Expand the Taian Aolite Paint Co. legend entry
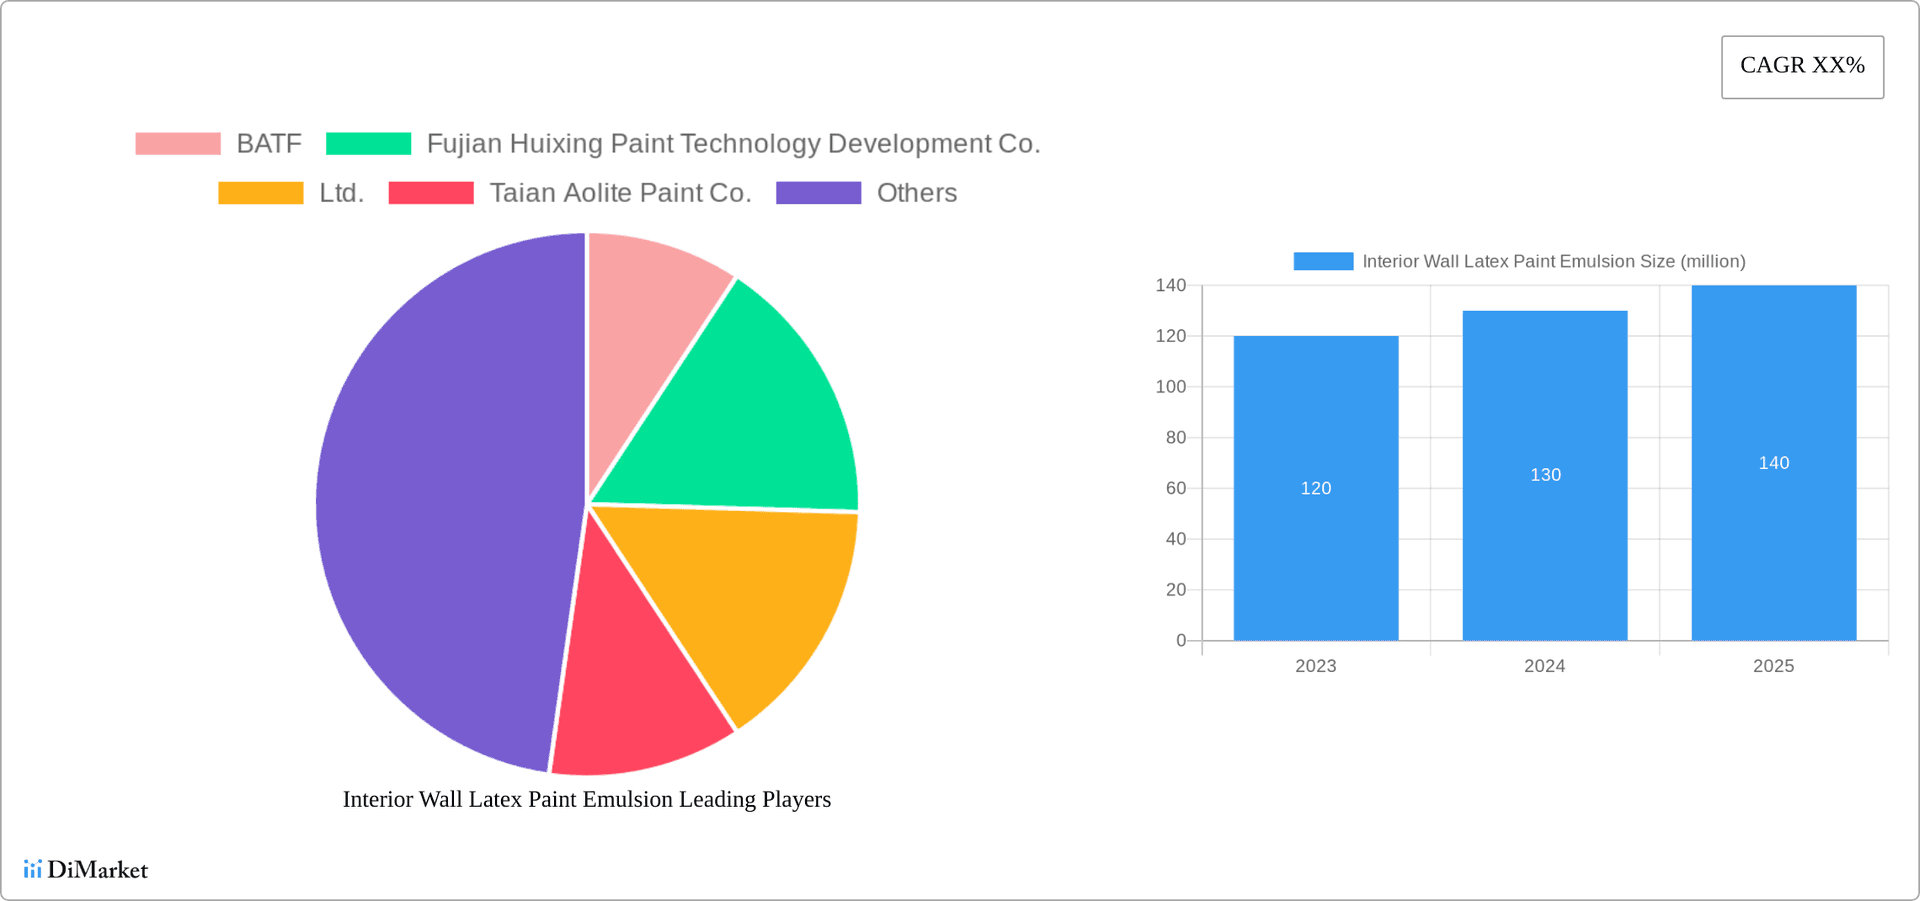Image resolution: width=1920 pixels, height=901 pixels. (x=620, y=192)
